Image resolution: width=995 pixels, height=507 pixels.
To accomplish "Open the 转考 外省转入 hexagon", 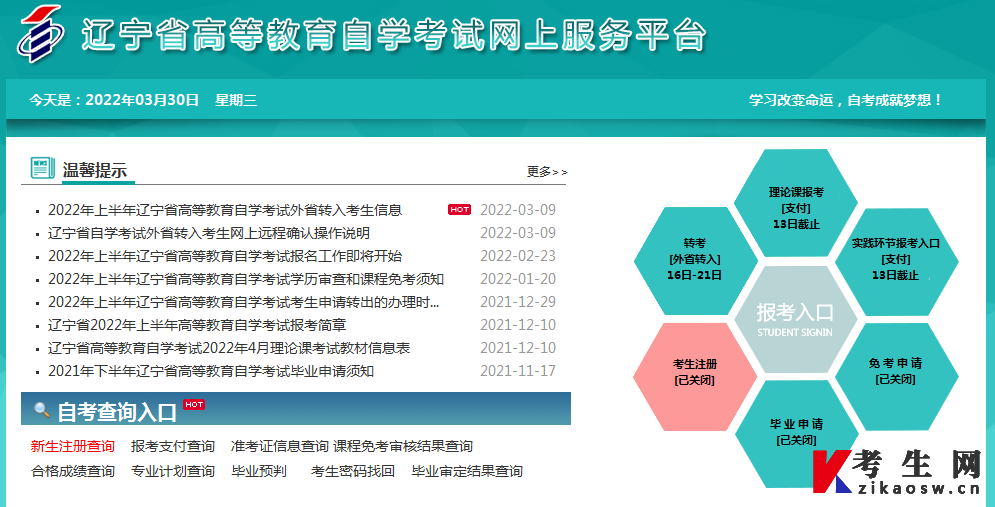I will [x=695, y=259].
